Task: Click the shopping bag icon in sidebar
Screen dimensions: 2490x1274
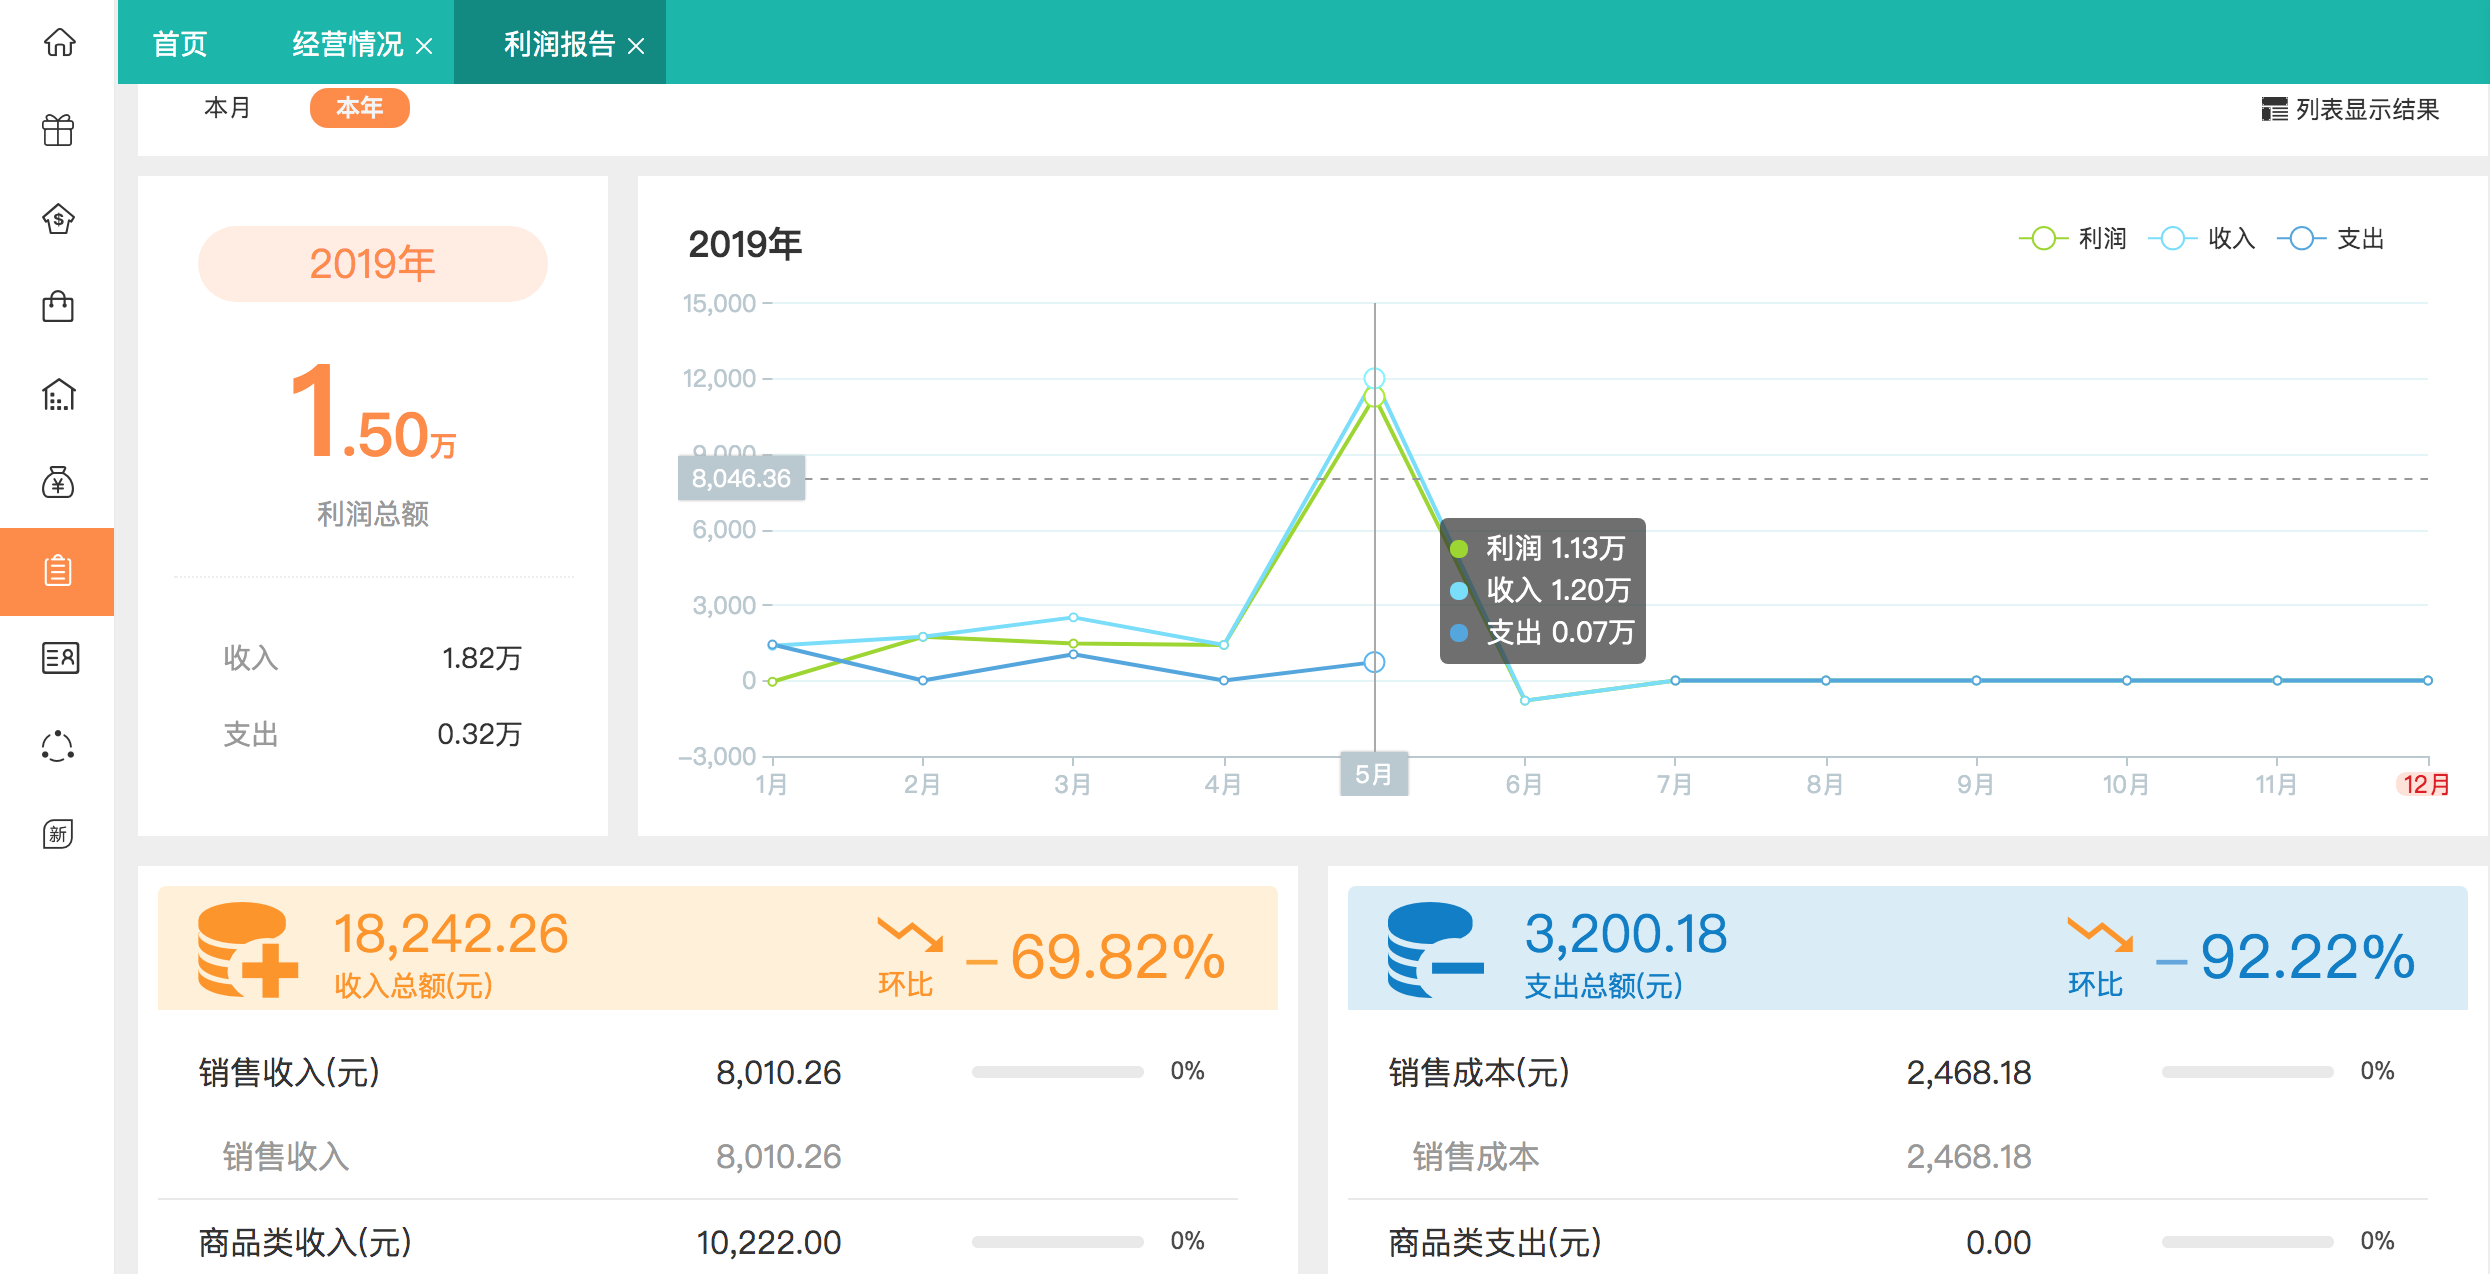Action: click(x=57, y=307)
